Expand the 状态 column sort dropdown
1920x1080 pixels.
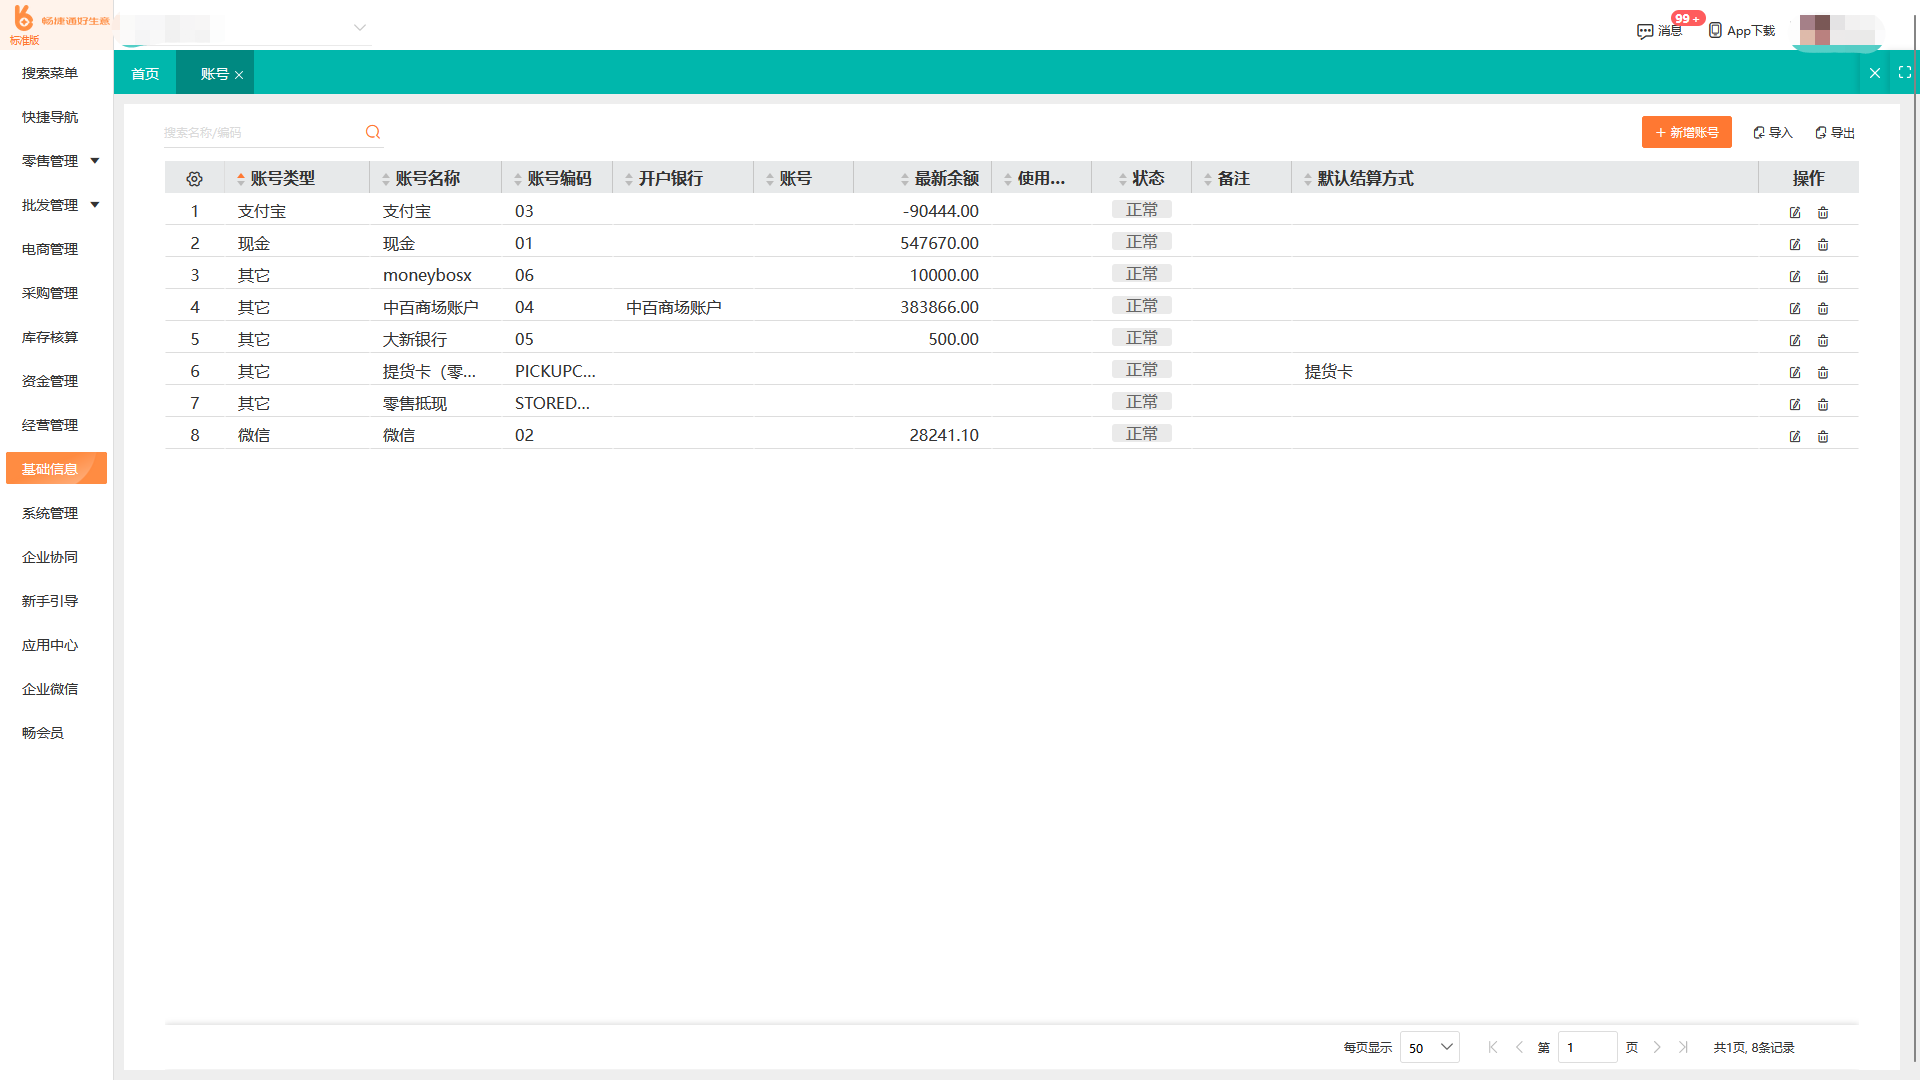[1118, 178]
